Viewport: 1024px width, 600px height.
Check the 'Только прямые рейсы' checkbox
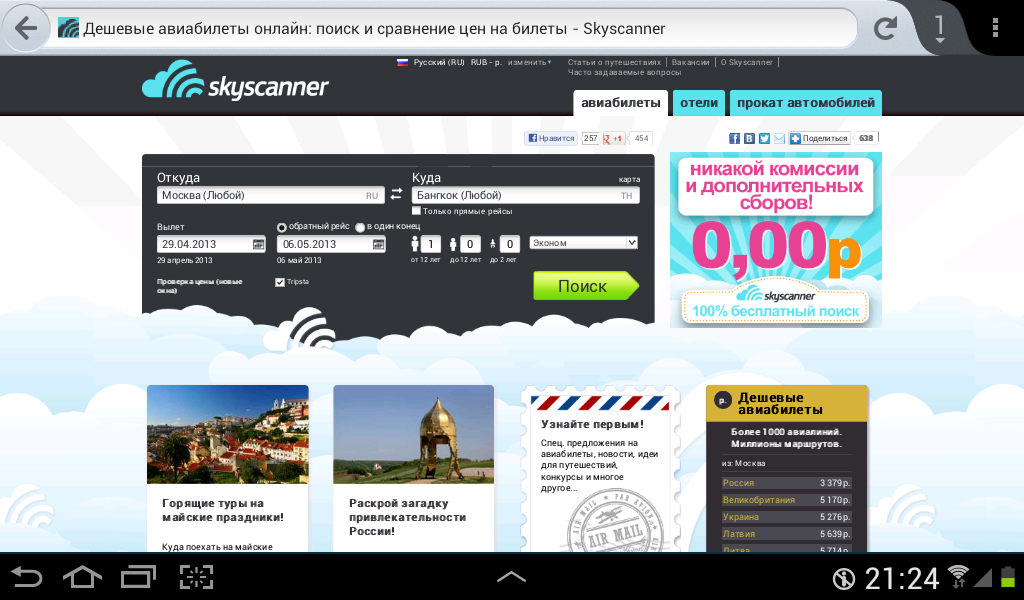(416, 211)
